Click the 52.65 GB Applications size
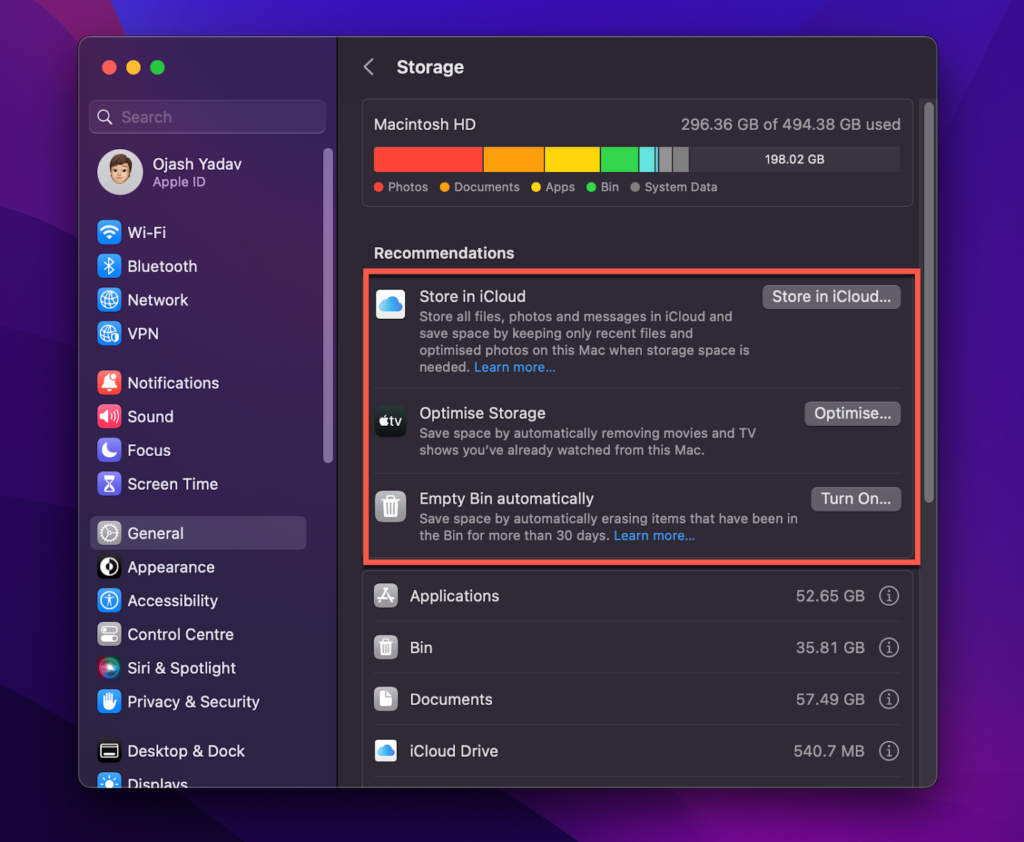The image size is (1024, 842). pyautogui.click(x=830, y=596)
